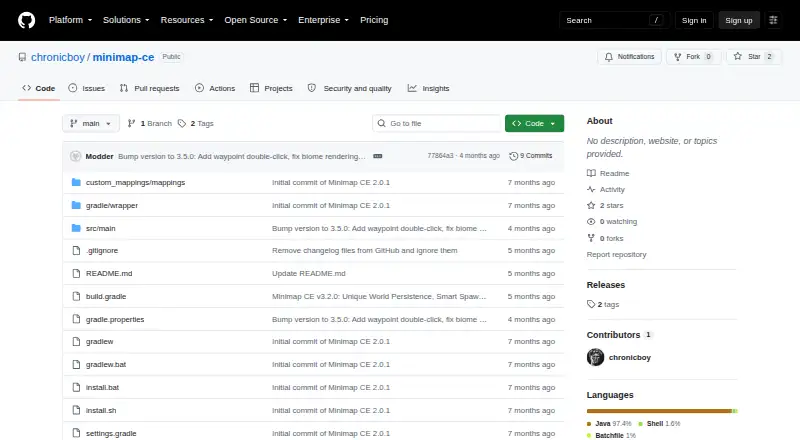
Task: Open the chronicboy owner link
Action: coord(58,57)
